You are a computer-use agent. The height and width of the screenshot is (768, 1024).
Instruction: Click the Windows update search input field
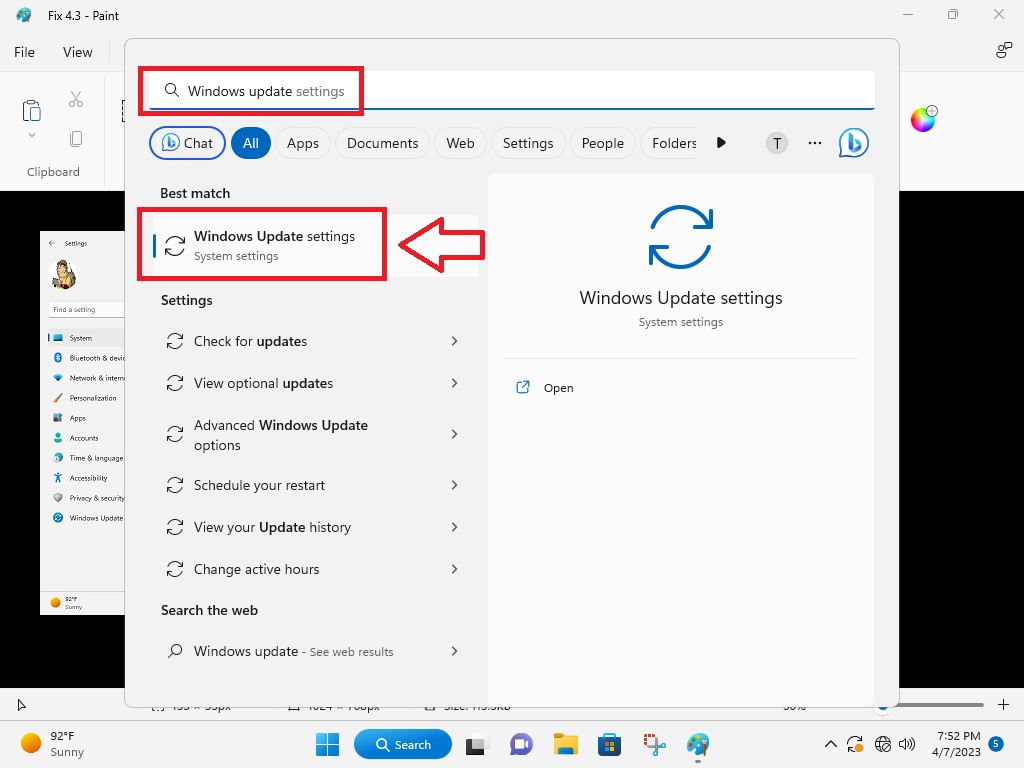511,90
